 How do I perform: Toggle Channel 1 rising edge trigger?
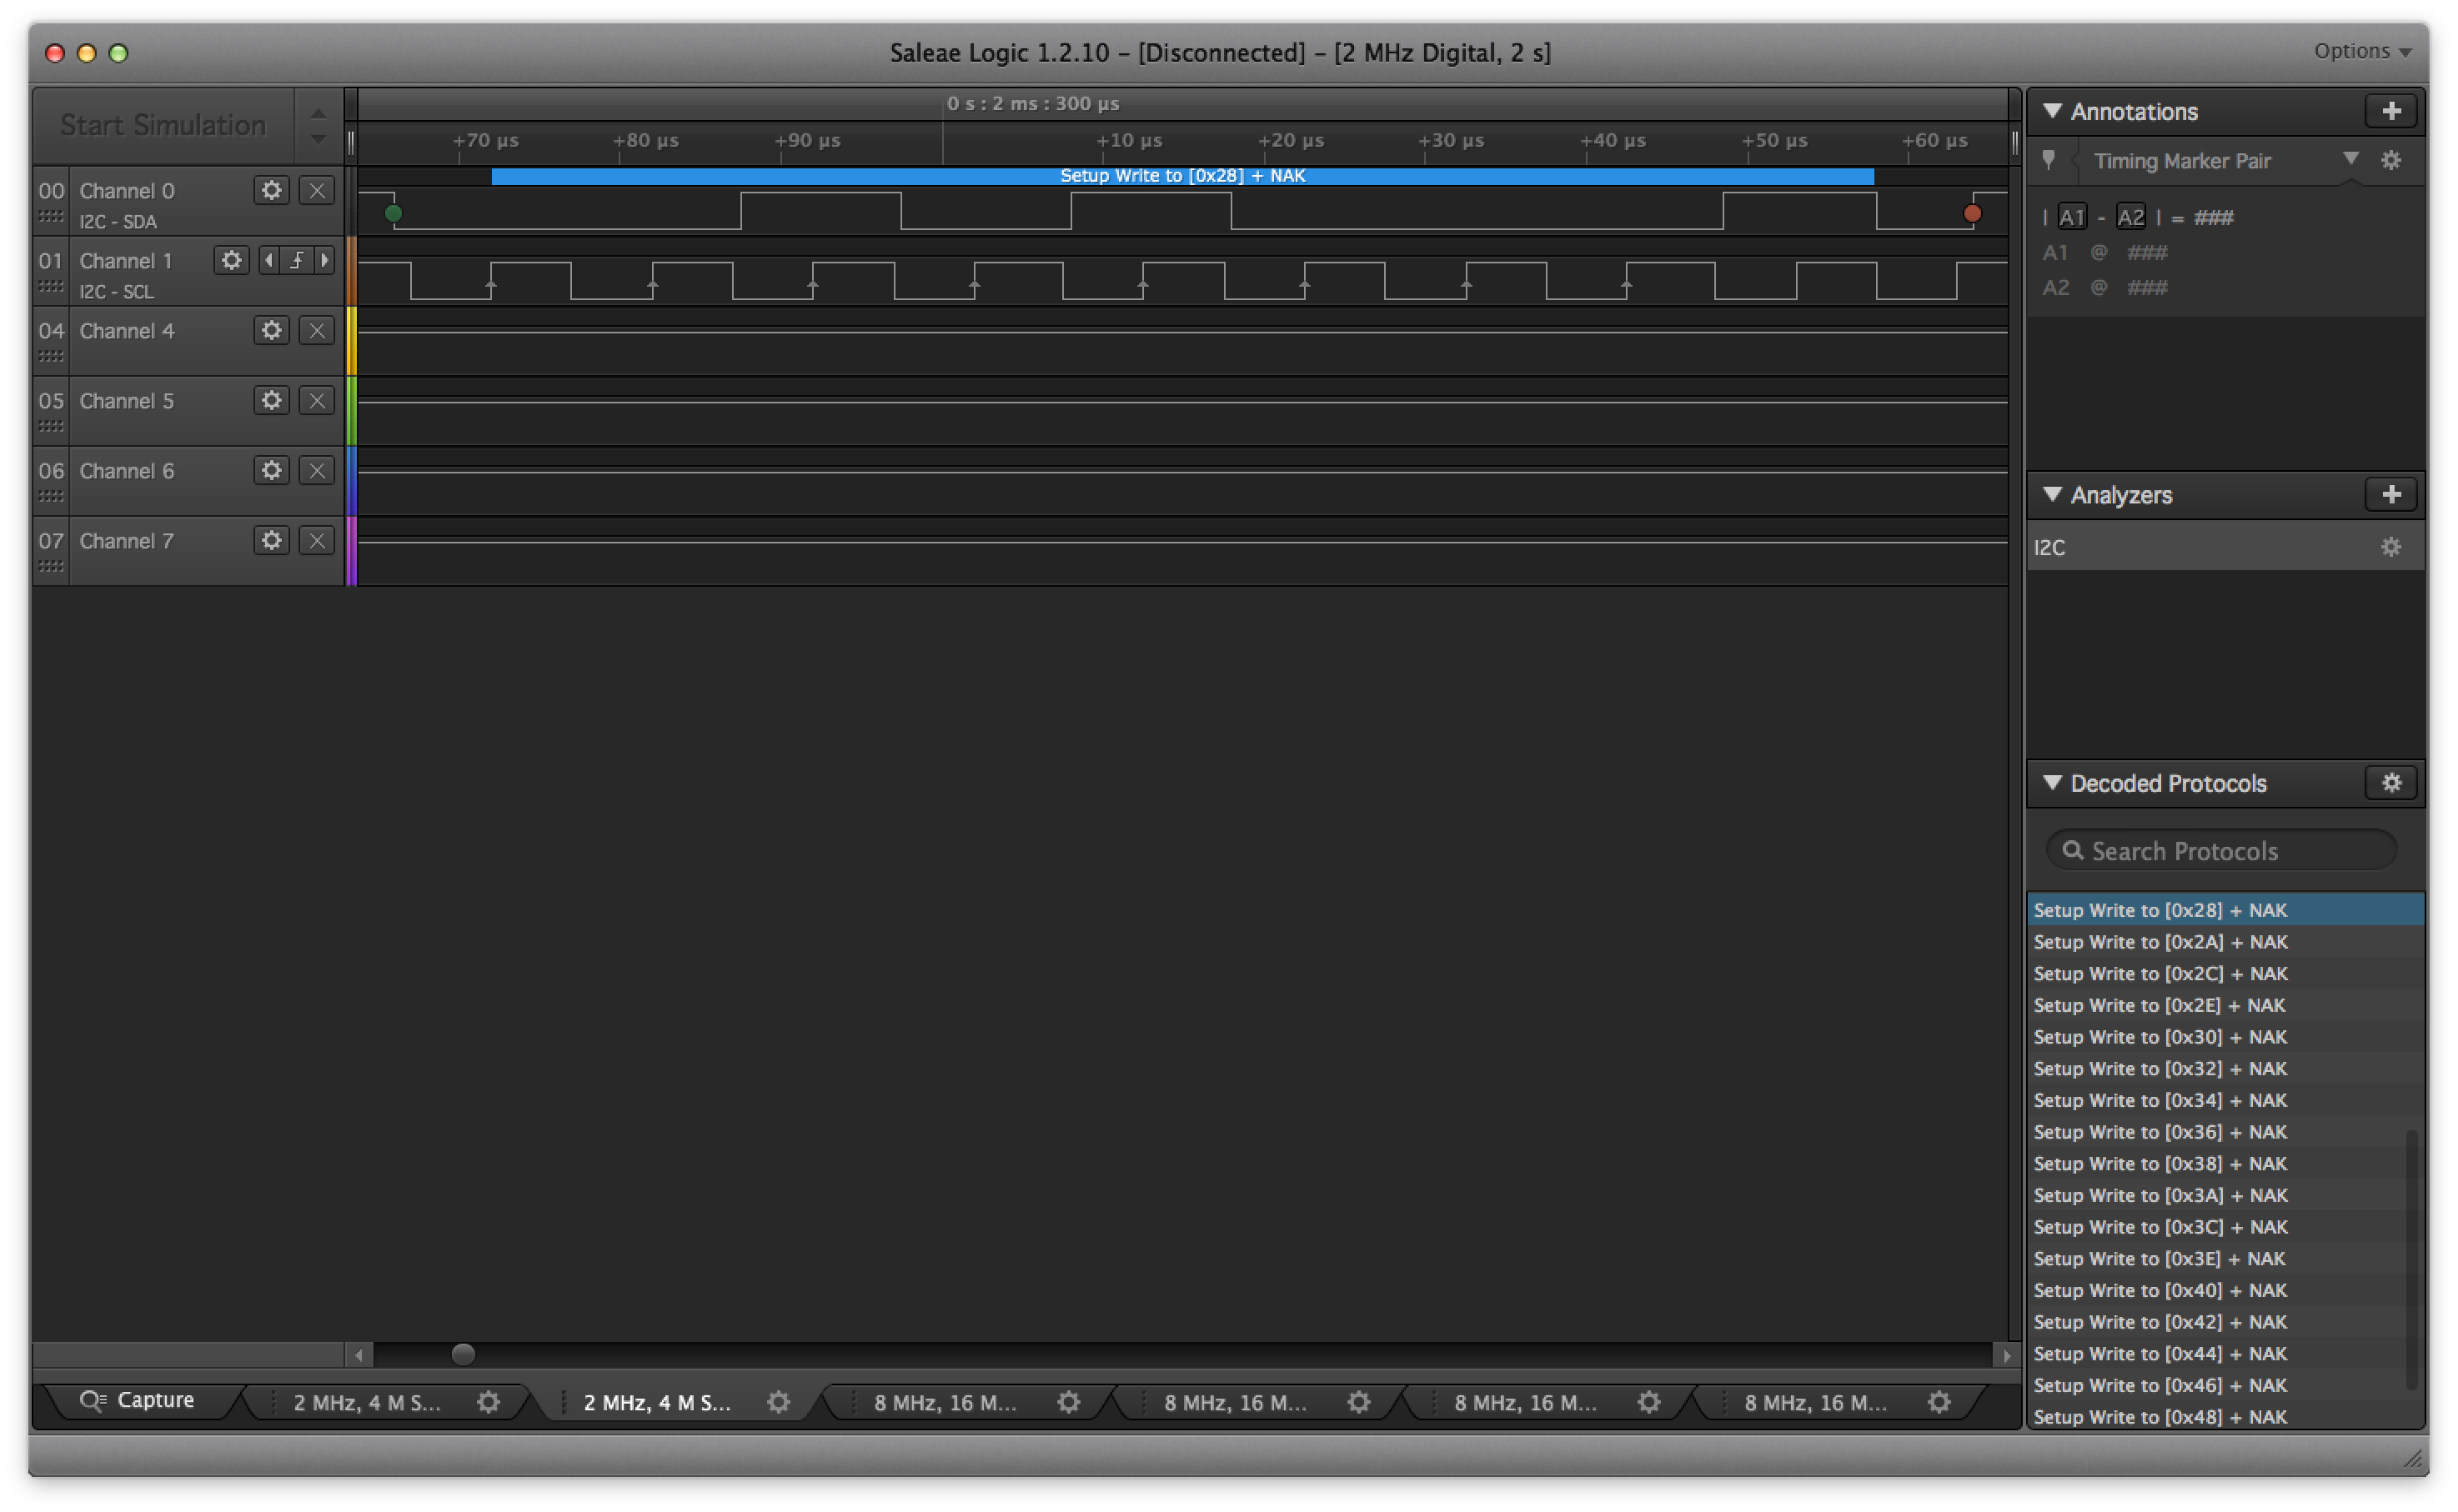tap(297, 260)
